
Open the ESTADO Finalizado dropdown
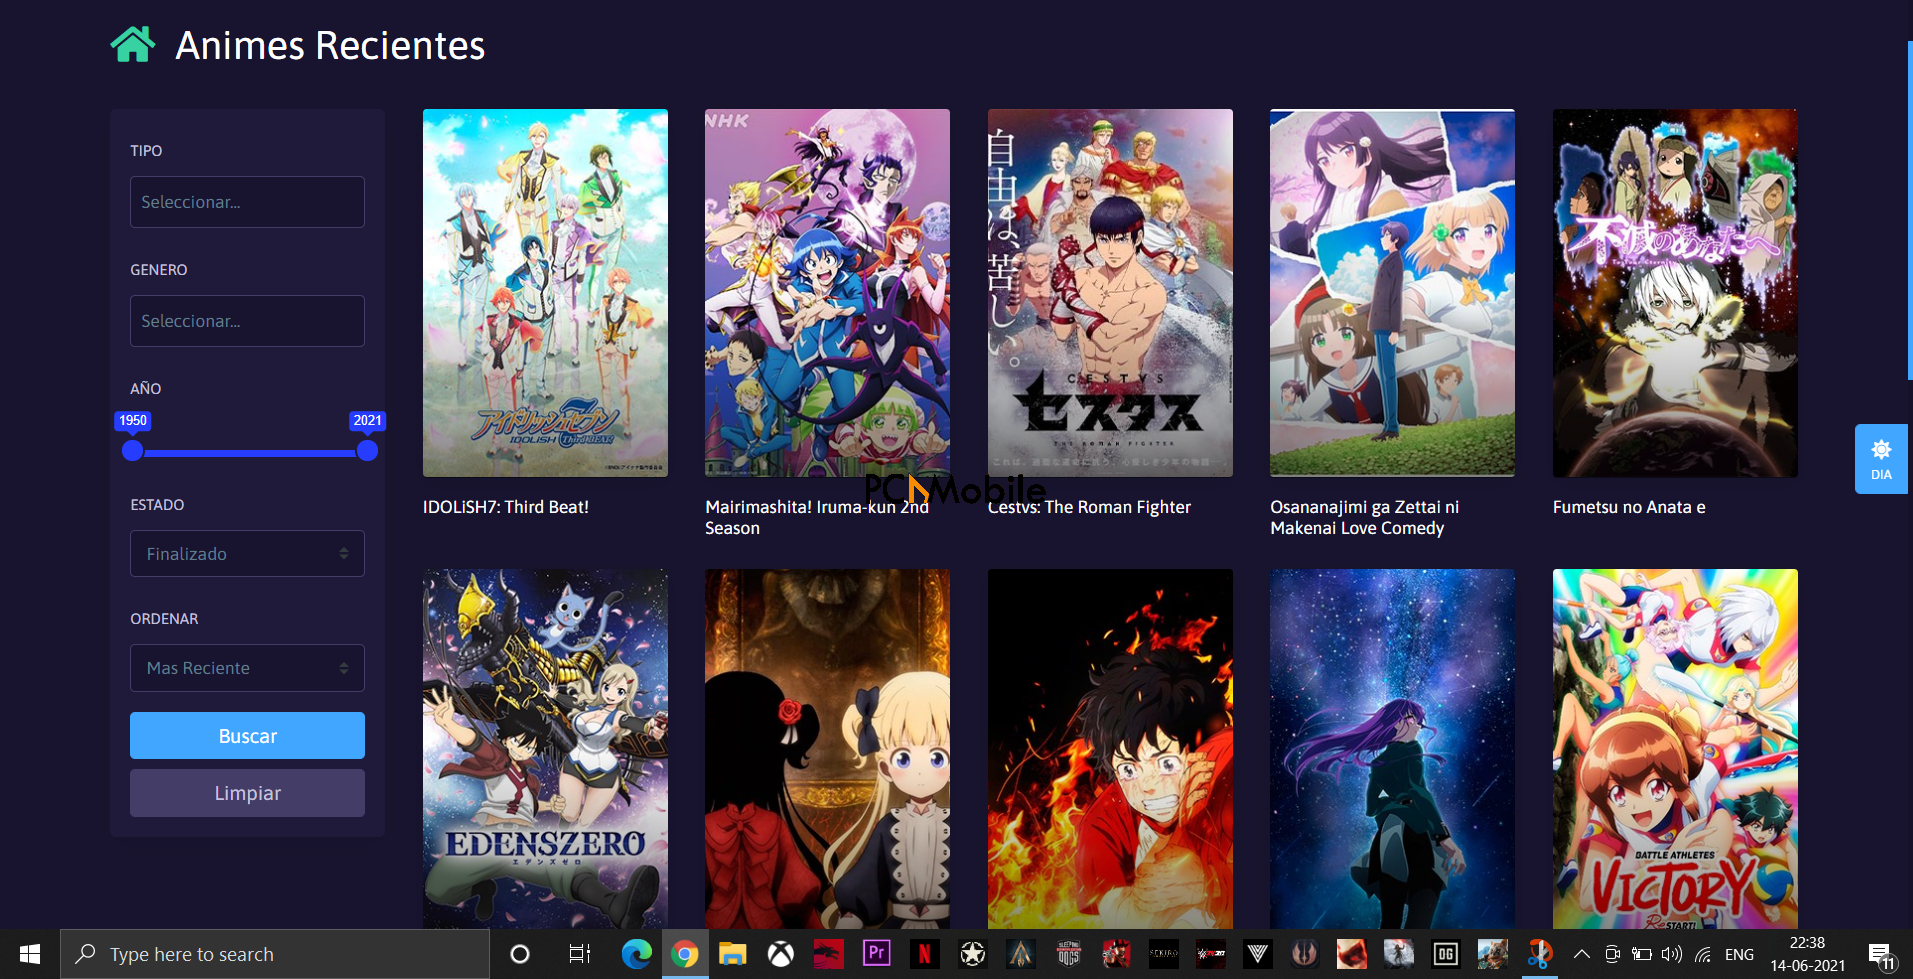[247, 554]
